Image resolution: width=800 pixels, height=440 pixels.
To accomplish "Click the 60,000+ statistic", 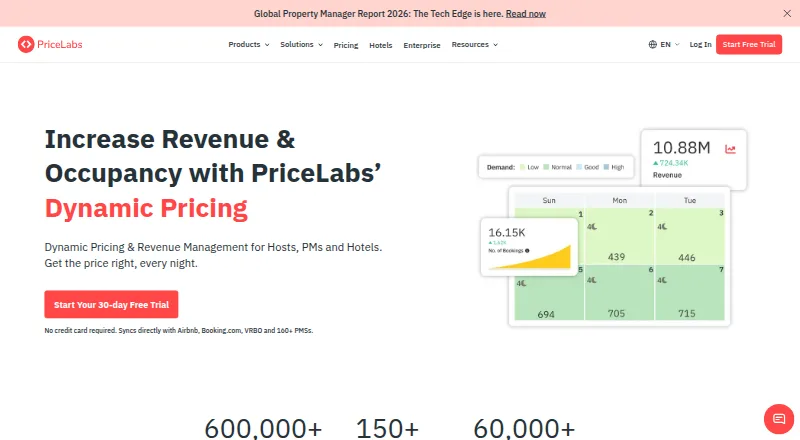I will 524,429.
